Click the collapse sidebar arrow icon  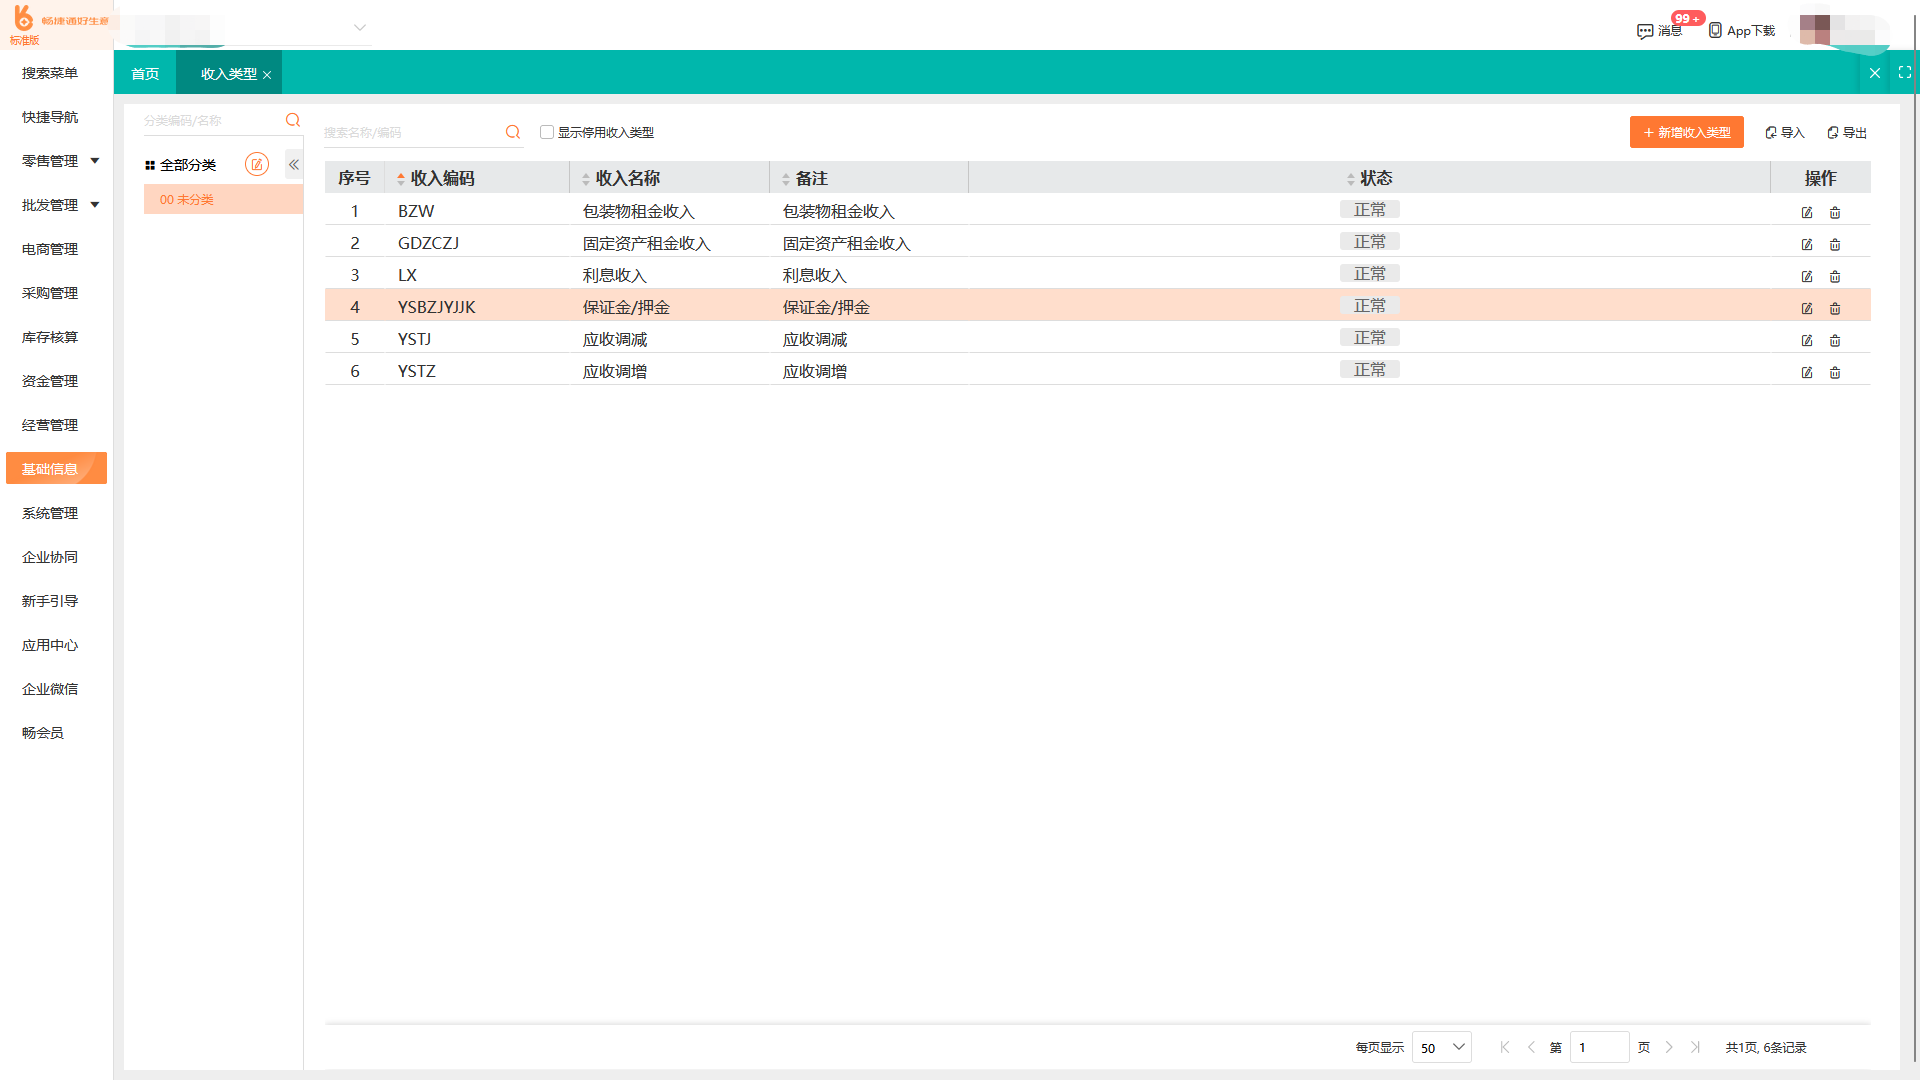293,164
